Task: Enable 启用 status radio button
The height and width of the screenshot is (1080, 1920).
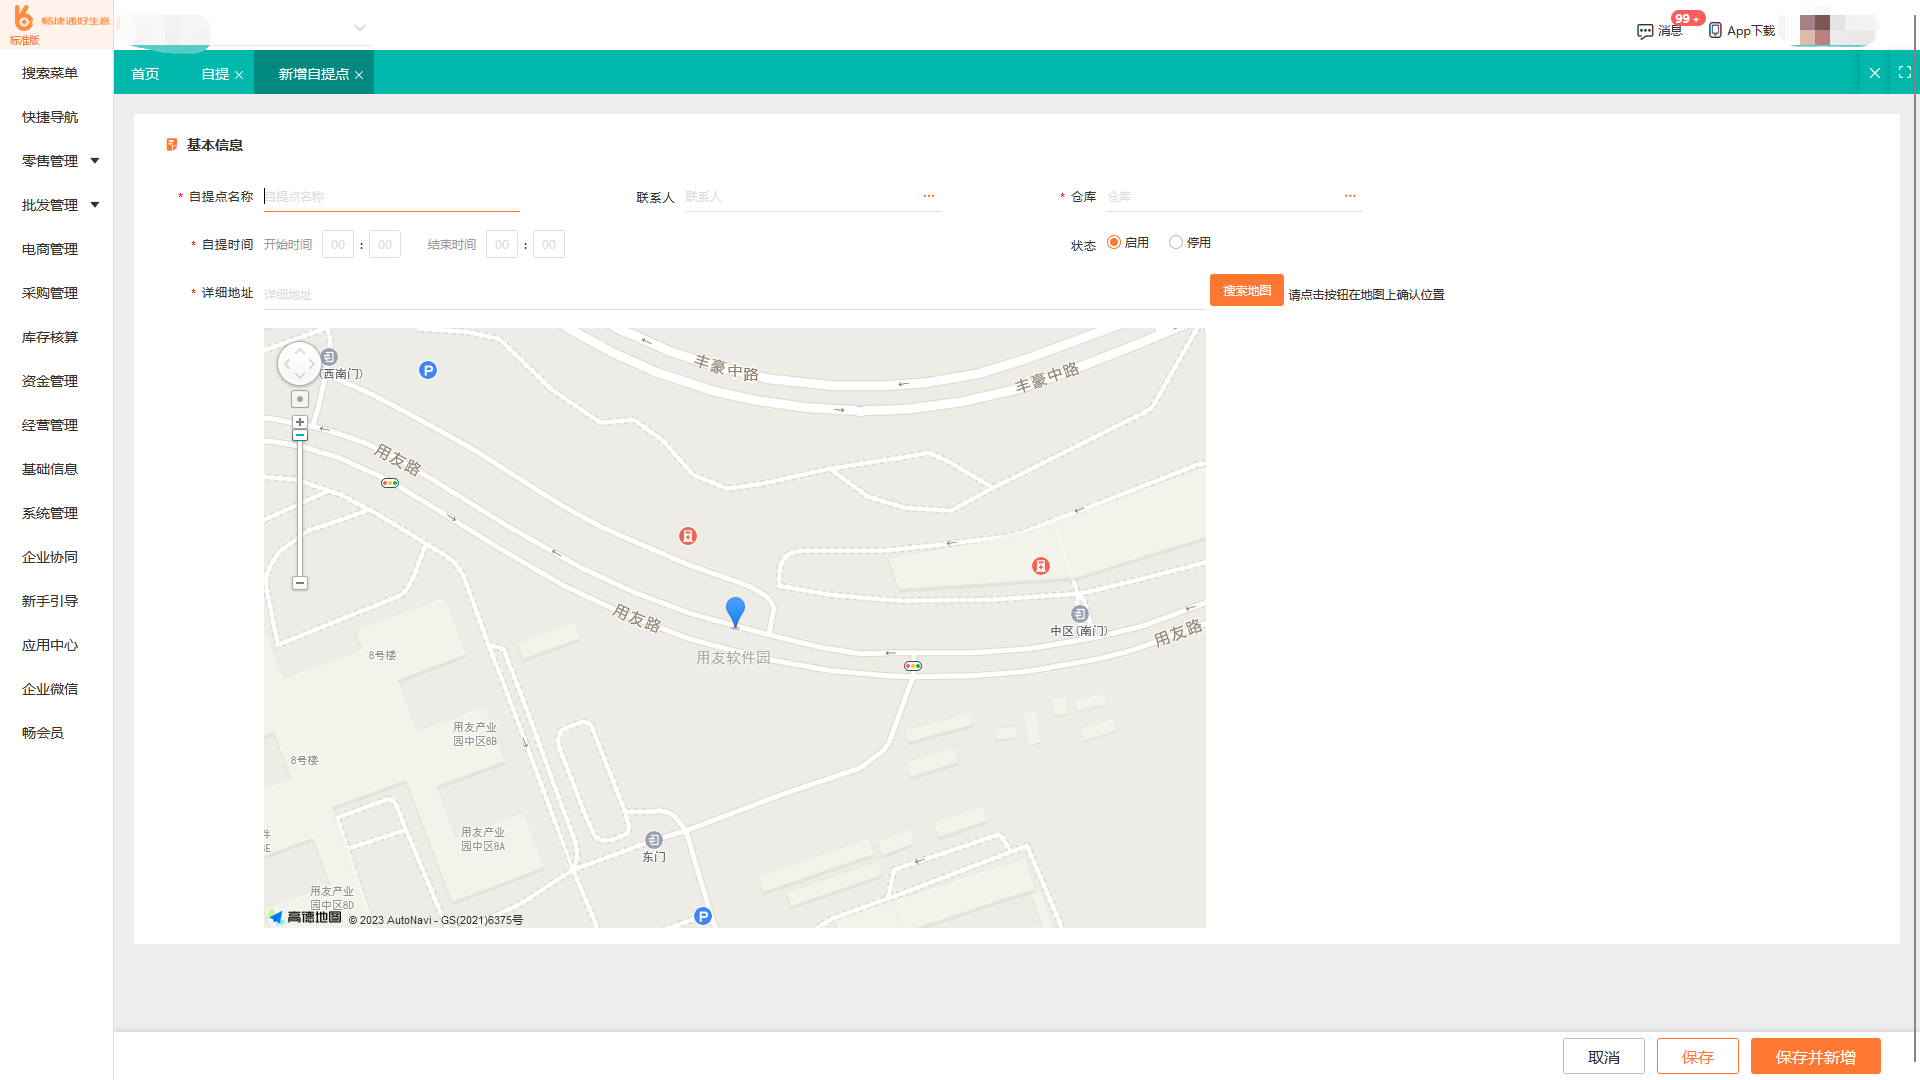Action: [1116, 243]
